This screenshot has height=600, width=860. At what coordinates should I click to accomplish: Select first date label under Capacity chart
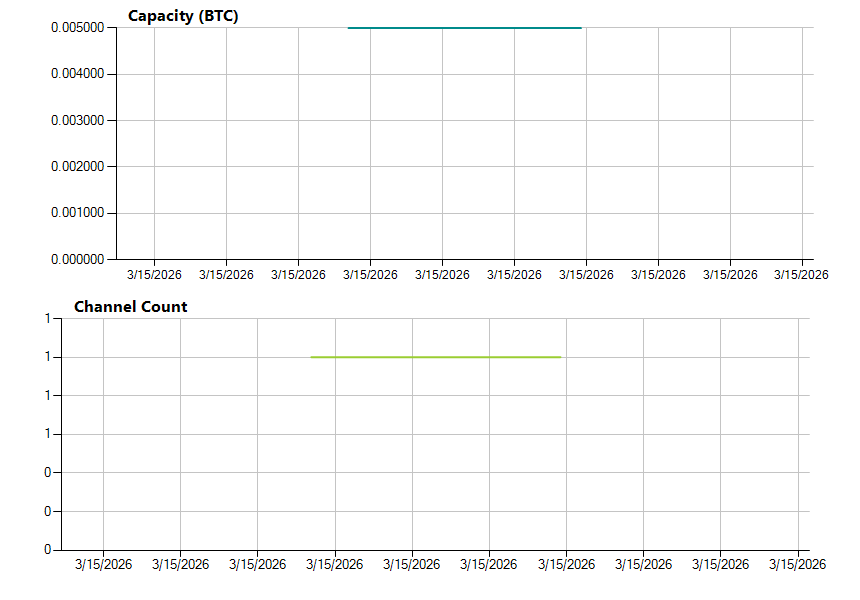[x=154, y=274]
